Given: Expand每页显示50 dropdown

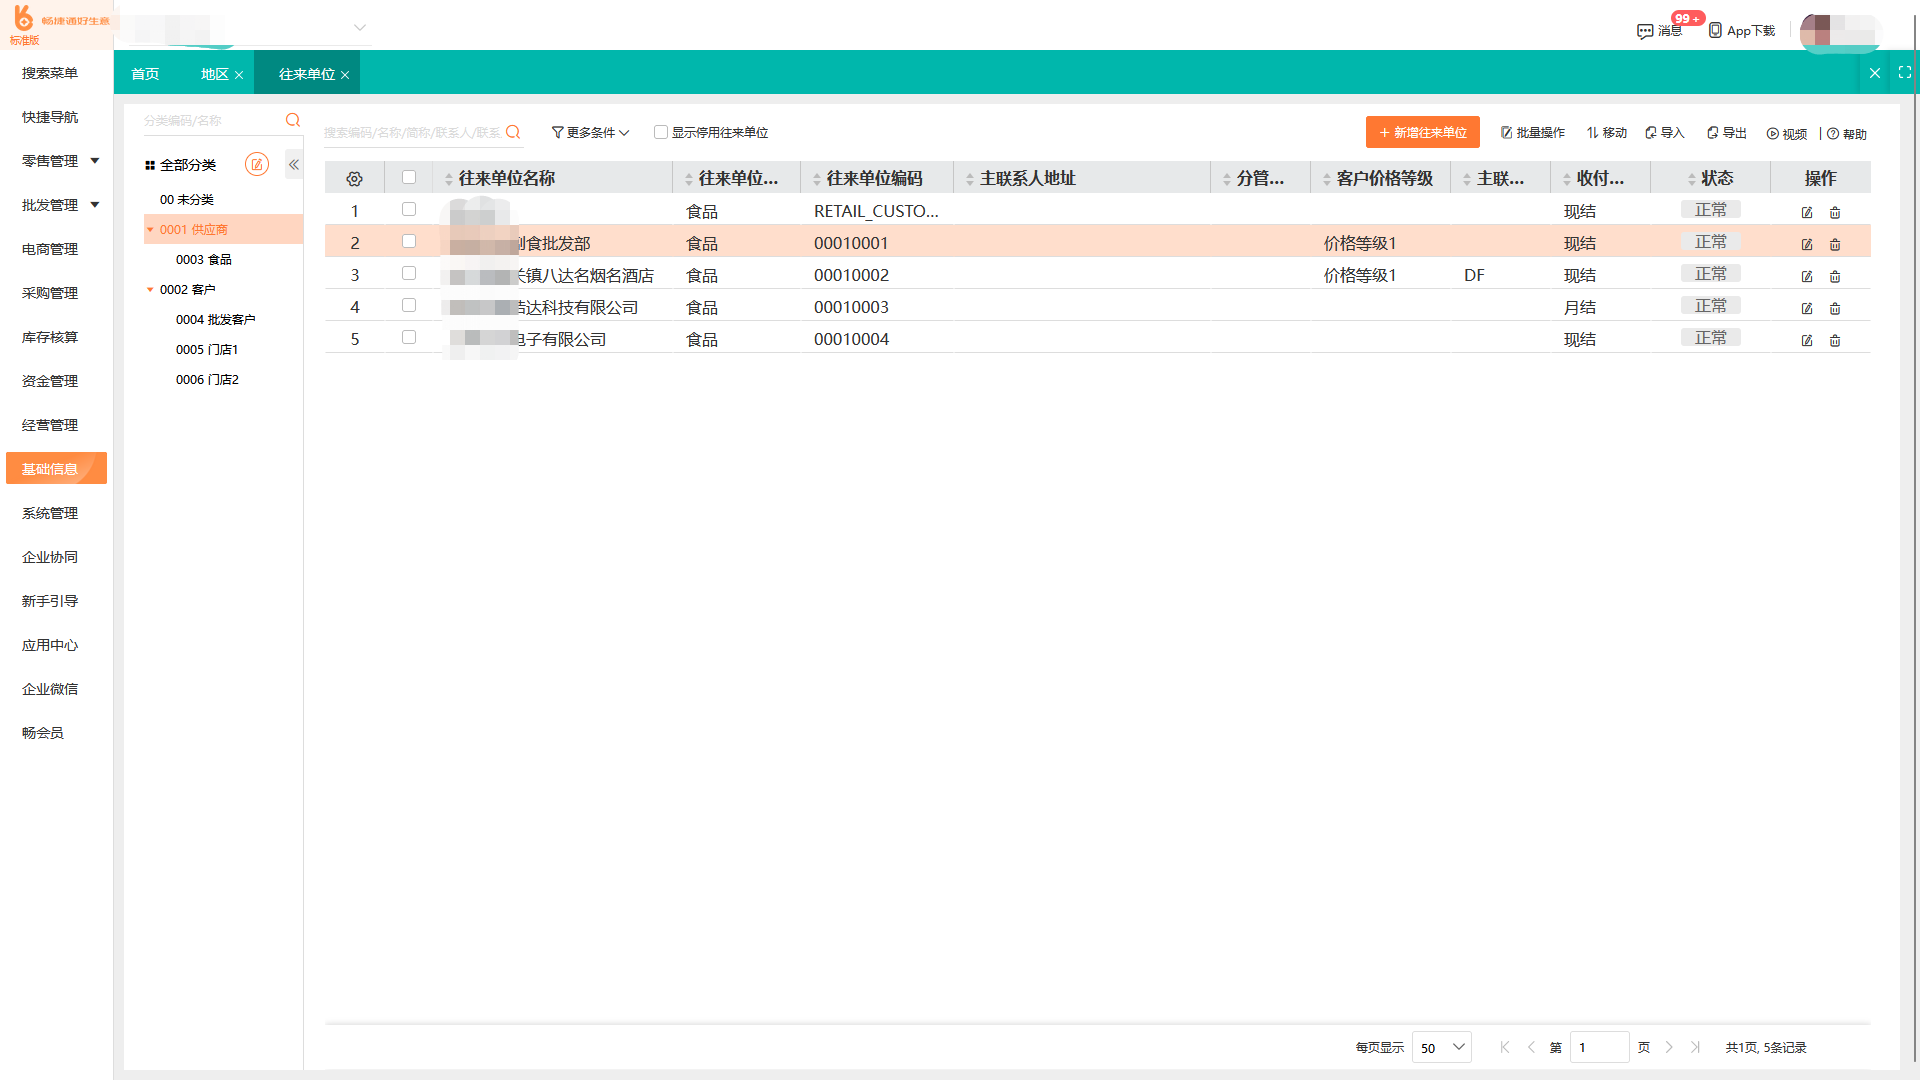Looking at the screenshot, I should pos(1439,1047).
